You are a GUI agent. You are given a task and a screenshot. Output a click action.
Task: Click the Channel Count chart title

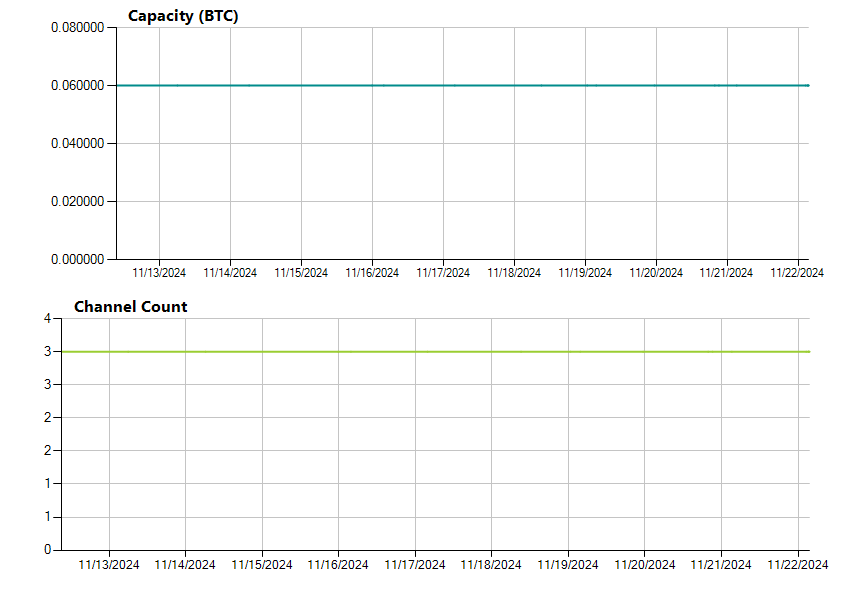pos(130,305)
